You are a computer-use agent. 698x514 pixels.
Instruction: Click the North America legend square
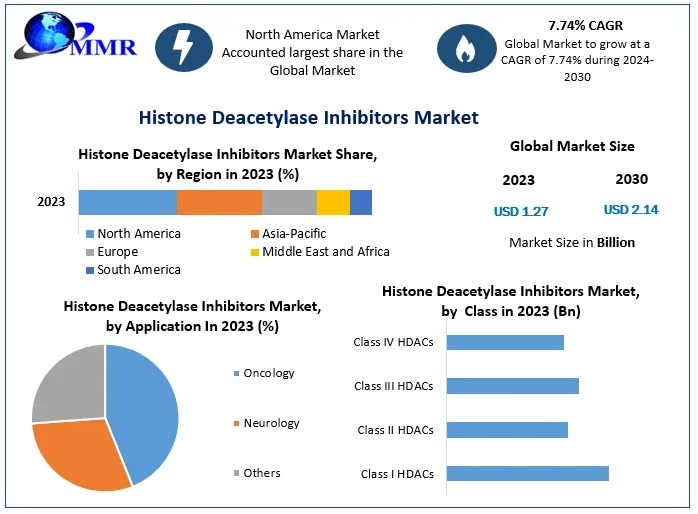pyautogui.click(x=90, y=234)
